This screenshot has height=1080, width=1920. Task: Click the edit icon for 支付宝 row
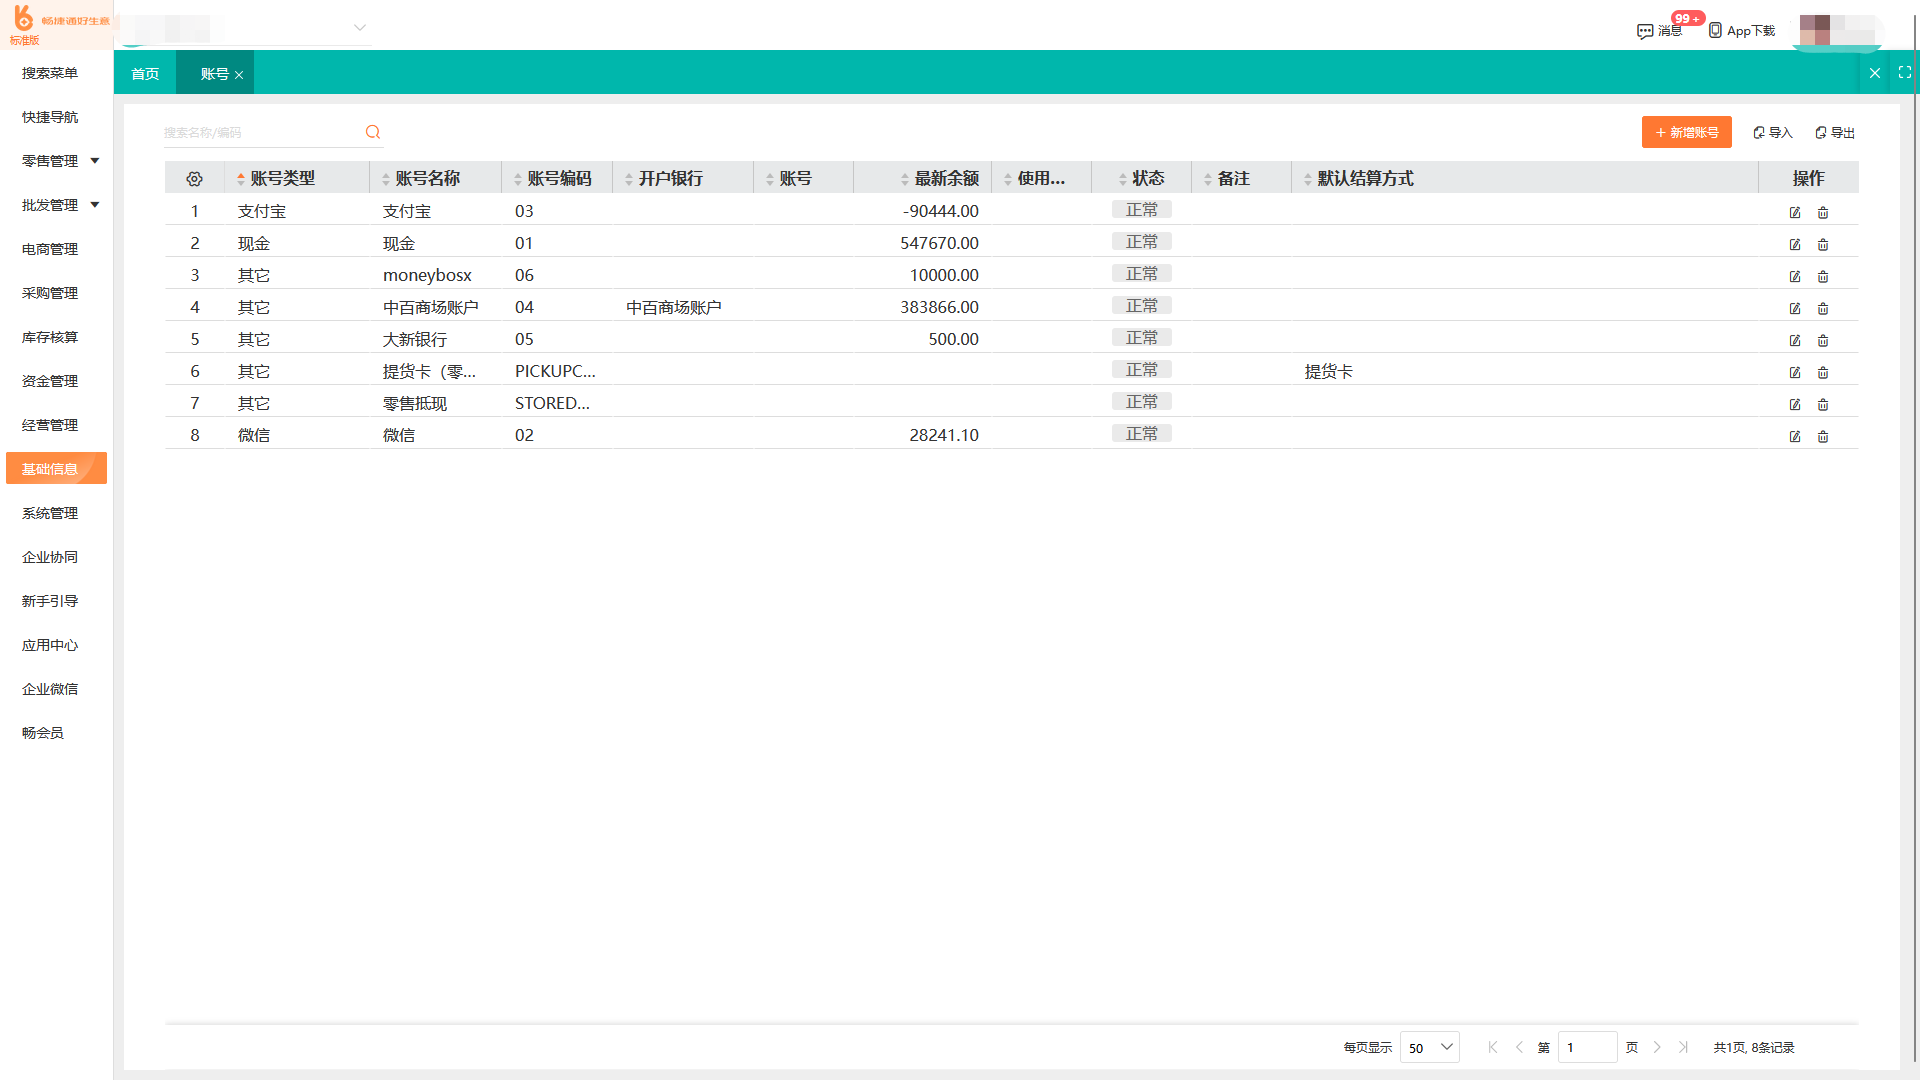tap(1795, 211)
